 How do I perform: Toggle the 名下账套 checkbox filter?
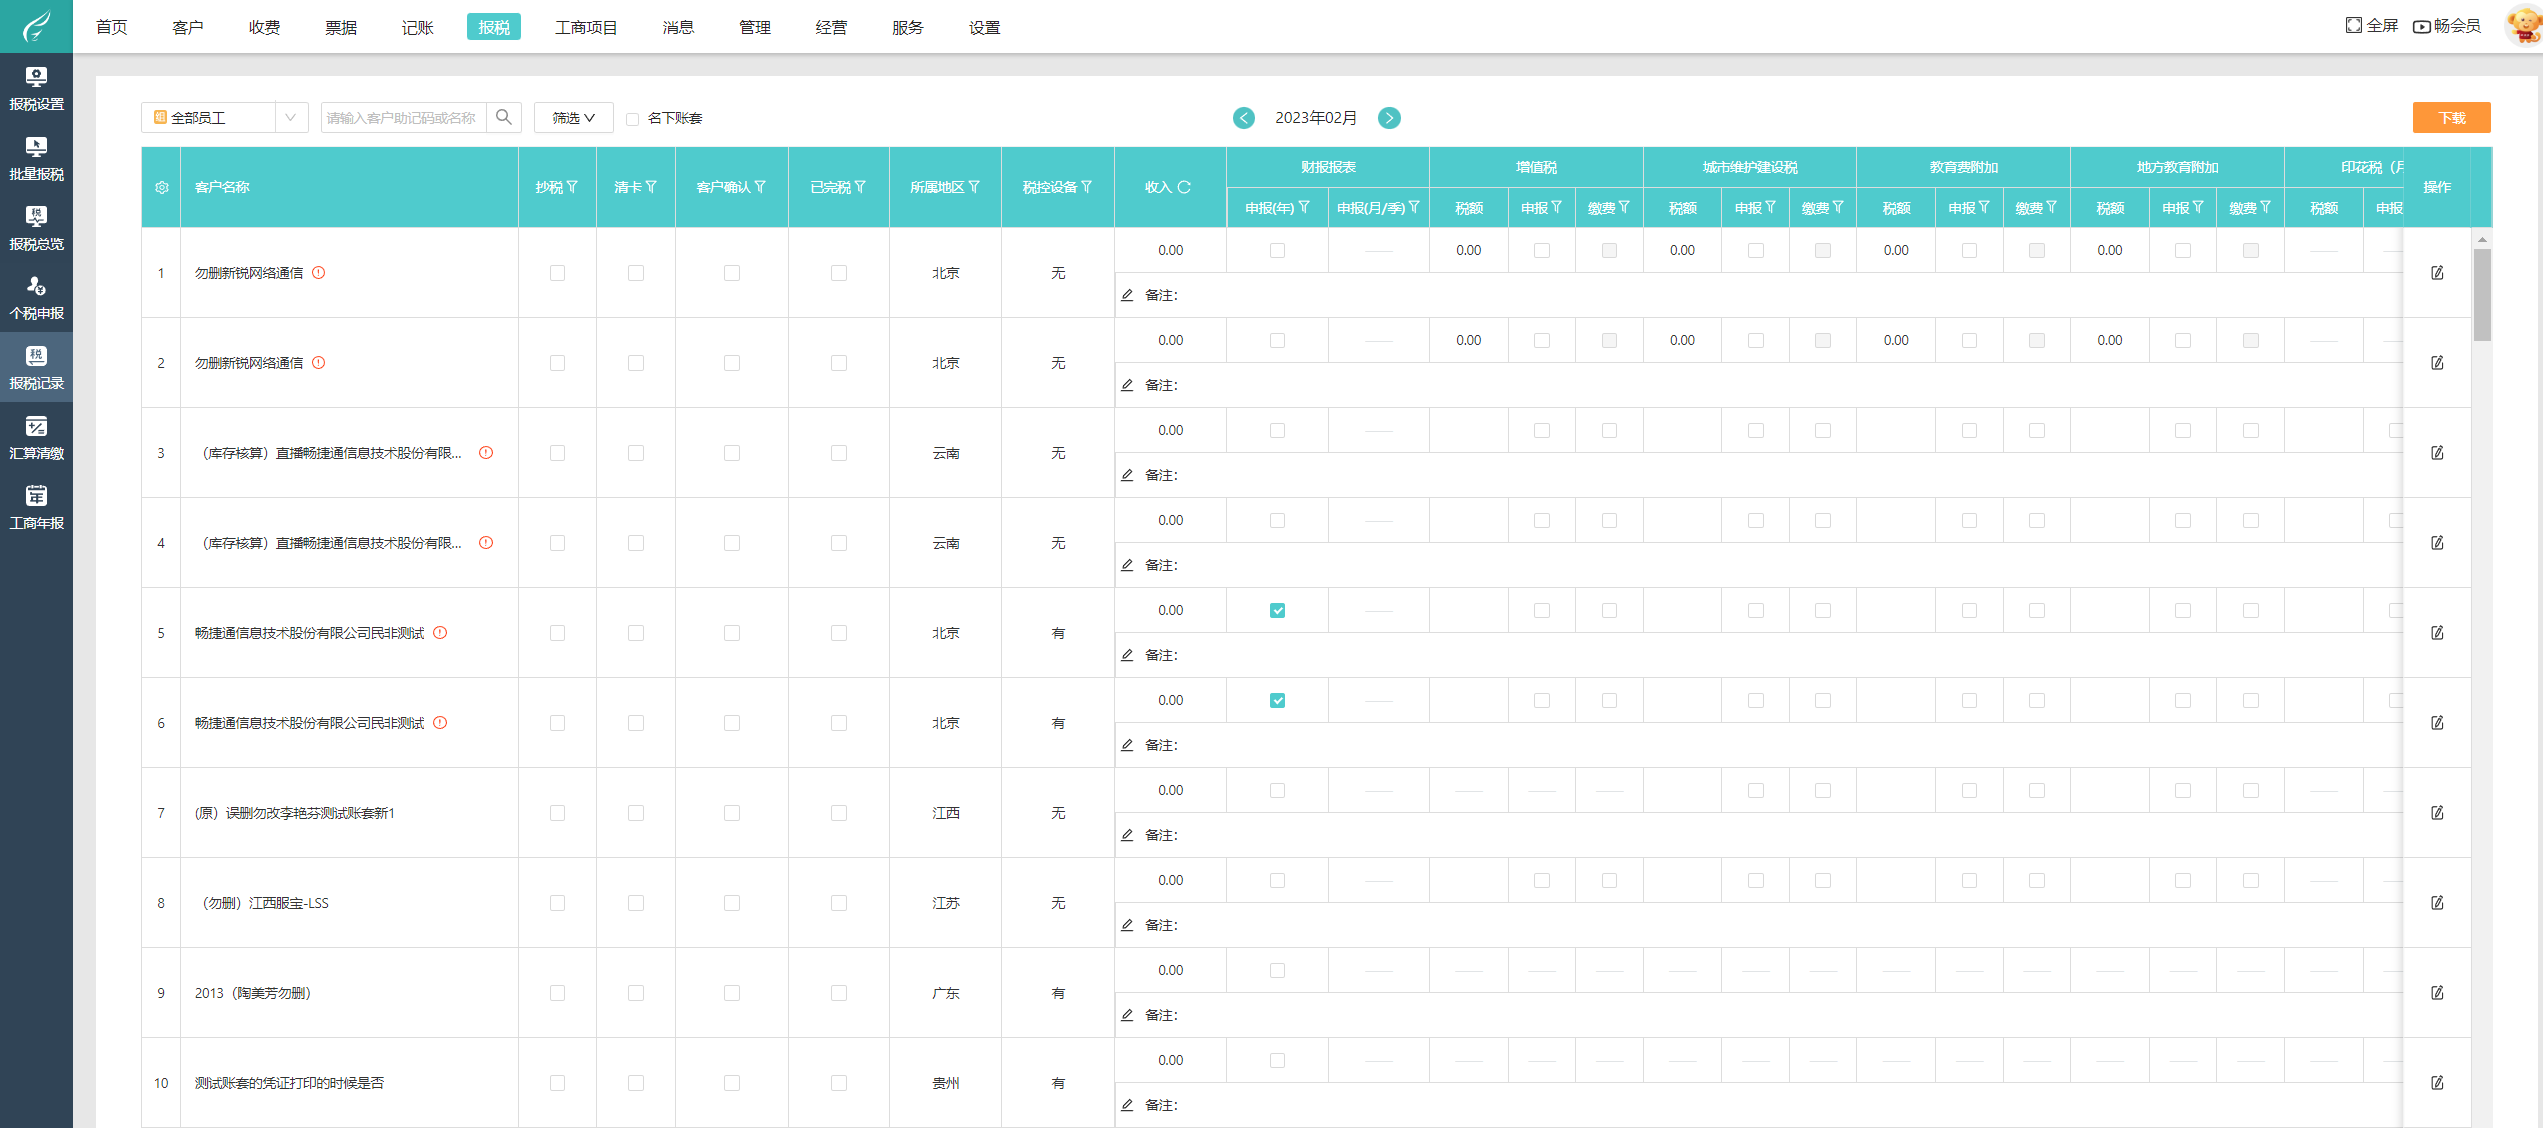(x=633, y=115)
